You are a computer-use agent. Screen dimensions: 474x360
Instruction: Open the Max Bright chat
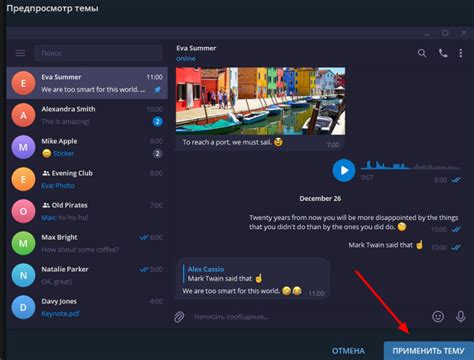click(x=87, y=243)
